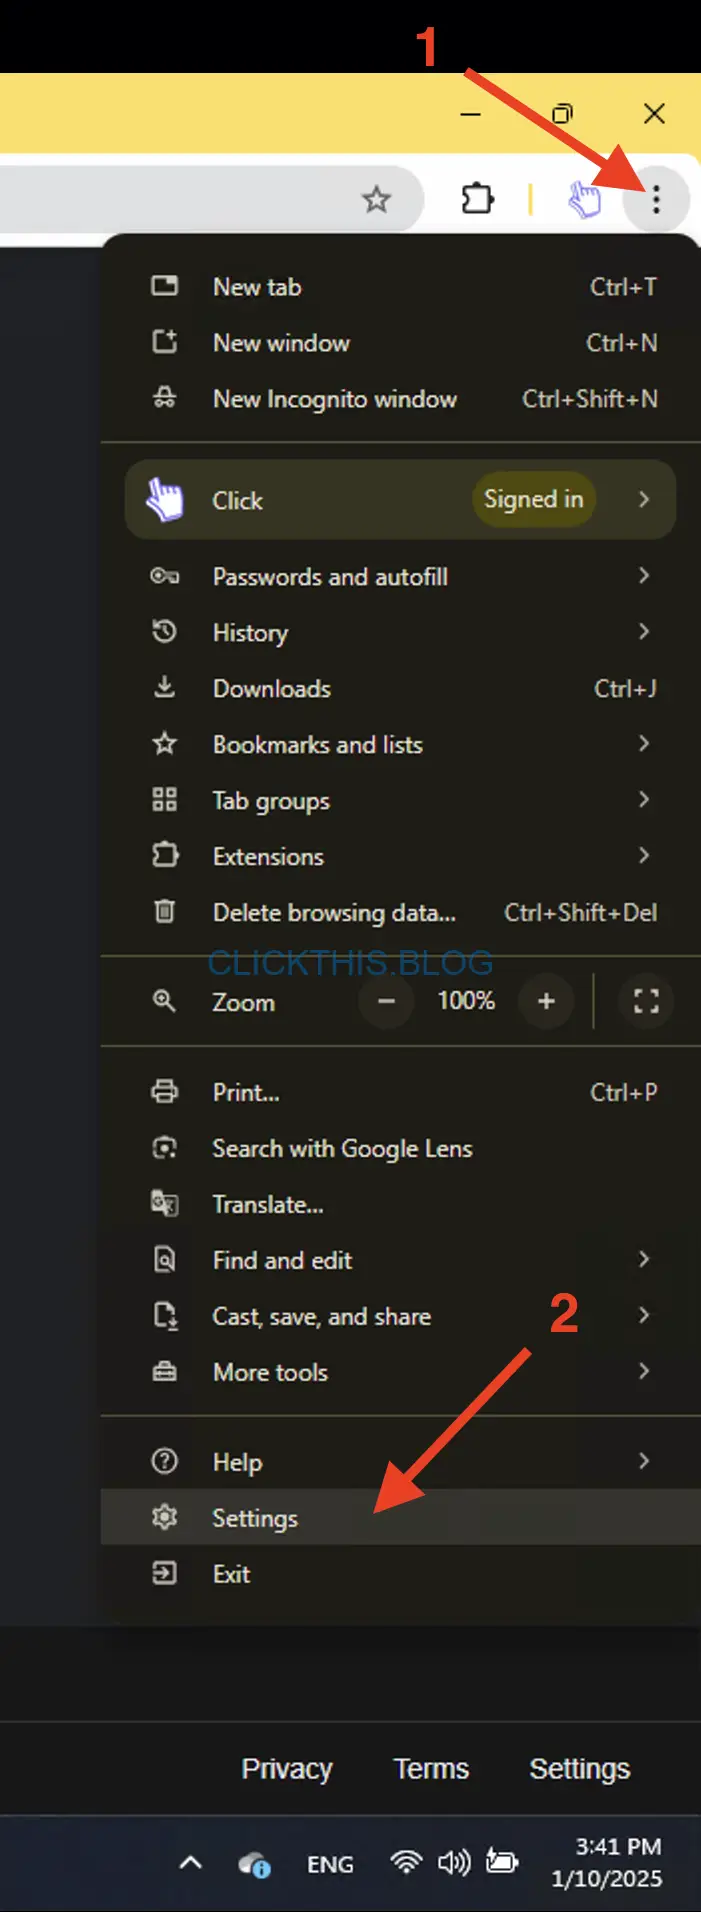Expand the Find and edit submenu arrow
This screenshot has height=1912, width=701.
pos(644,1260)
